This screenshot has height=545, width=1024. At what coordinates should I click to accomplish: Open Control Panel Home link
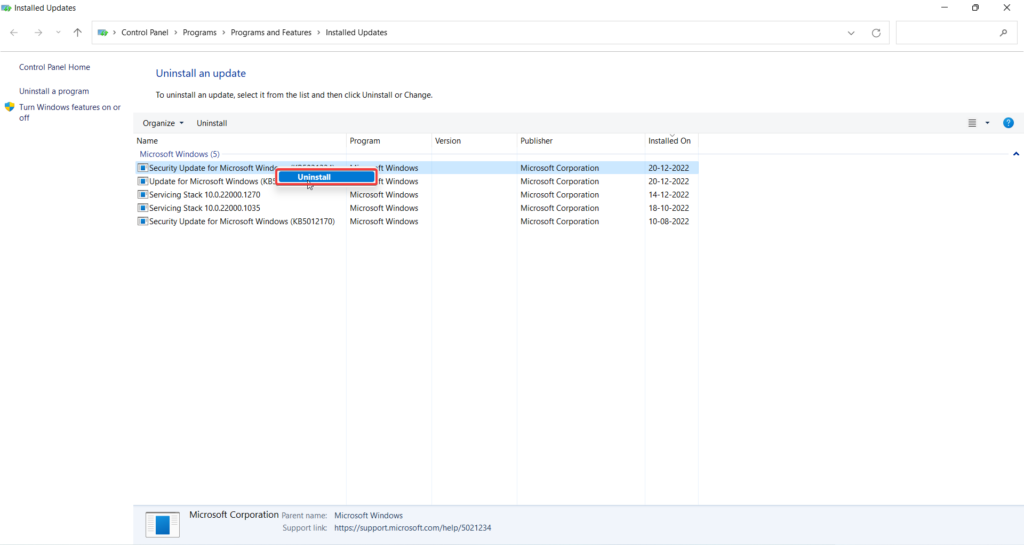55,67
